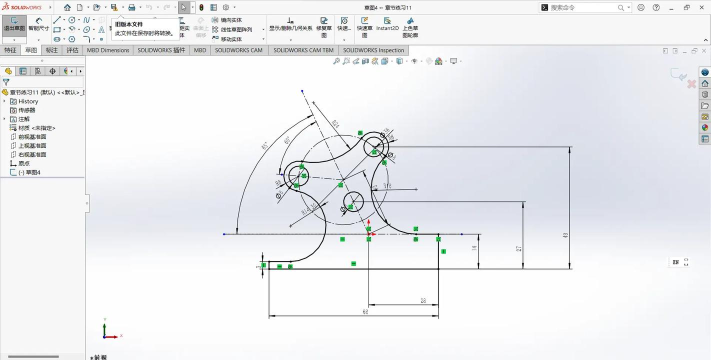
Task: Open SOLIDWORKS Resources task pane home icon
Action: coord(705,83)
